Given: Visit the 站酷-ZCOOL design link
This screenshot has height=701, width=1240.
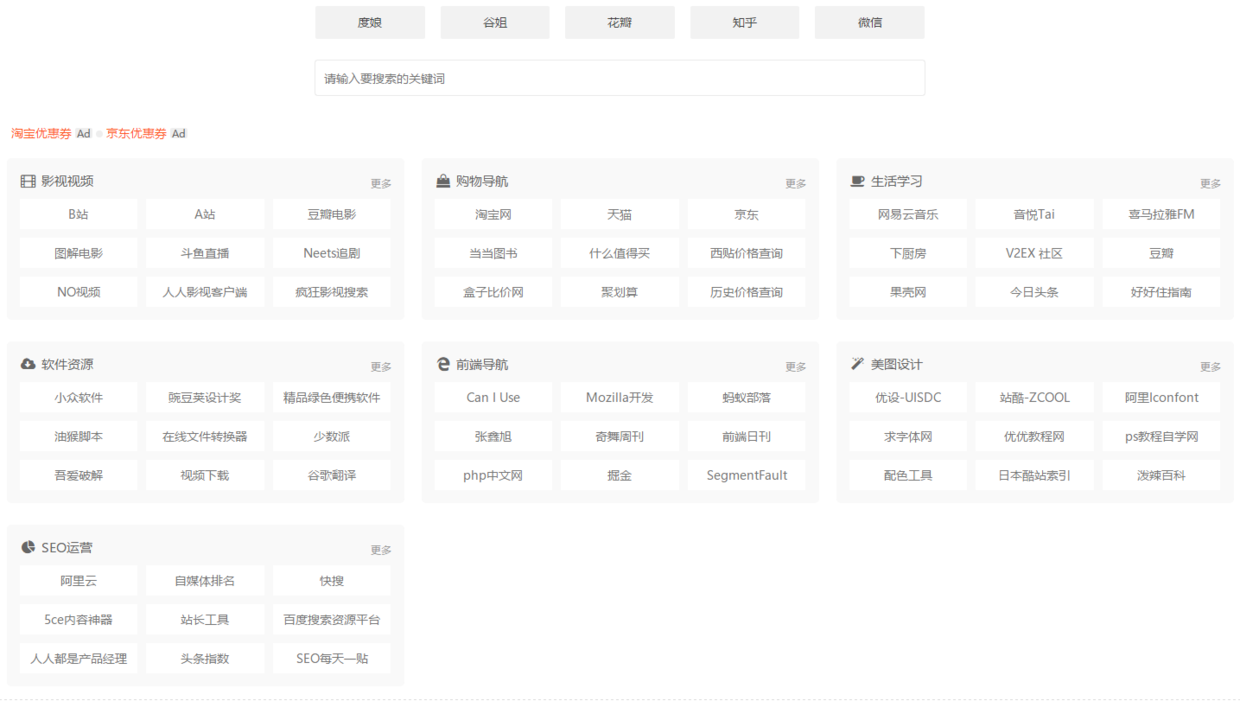Looking at the screenshot, I should pos(1034,397).
